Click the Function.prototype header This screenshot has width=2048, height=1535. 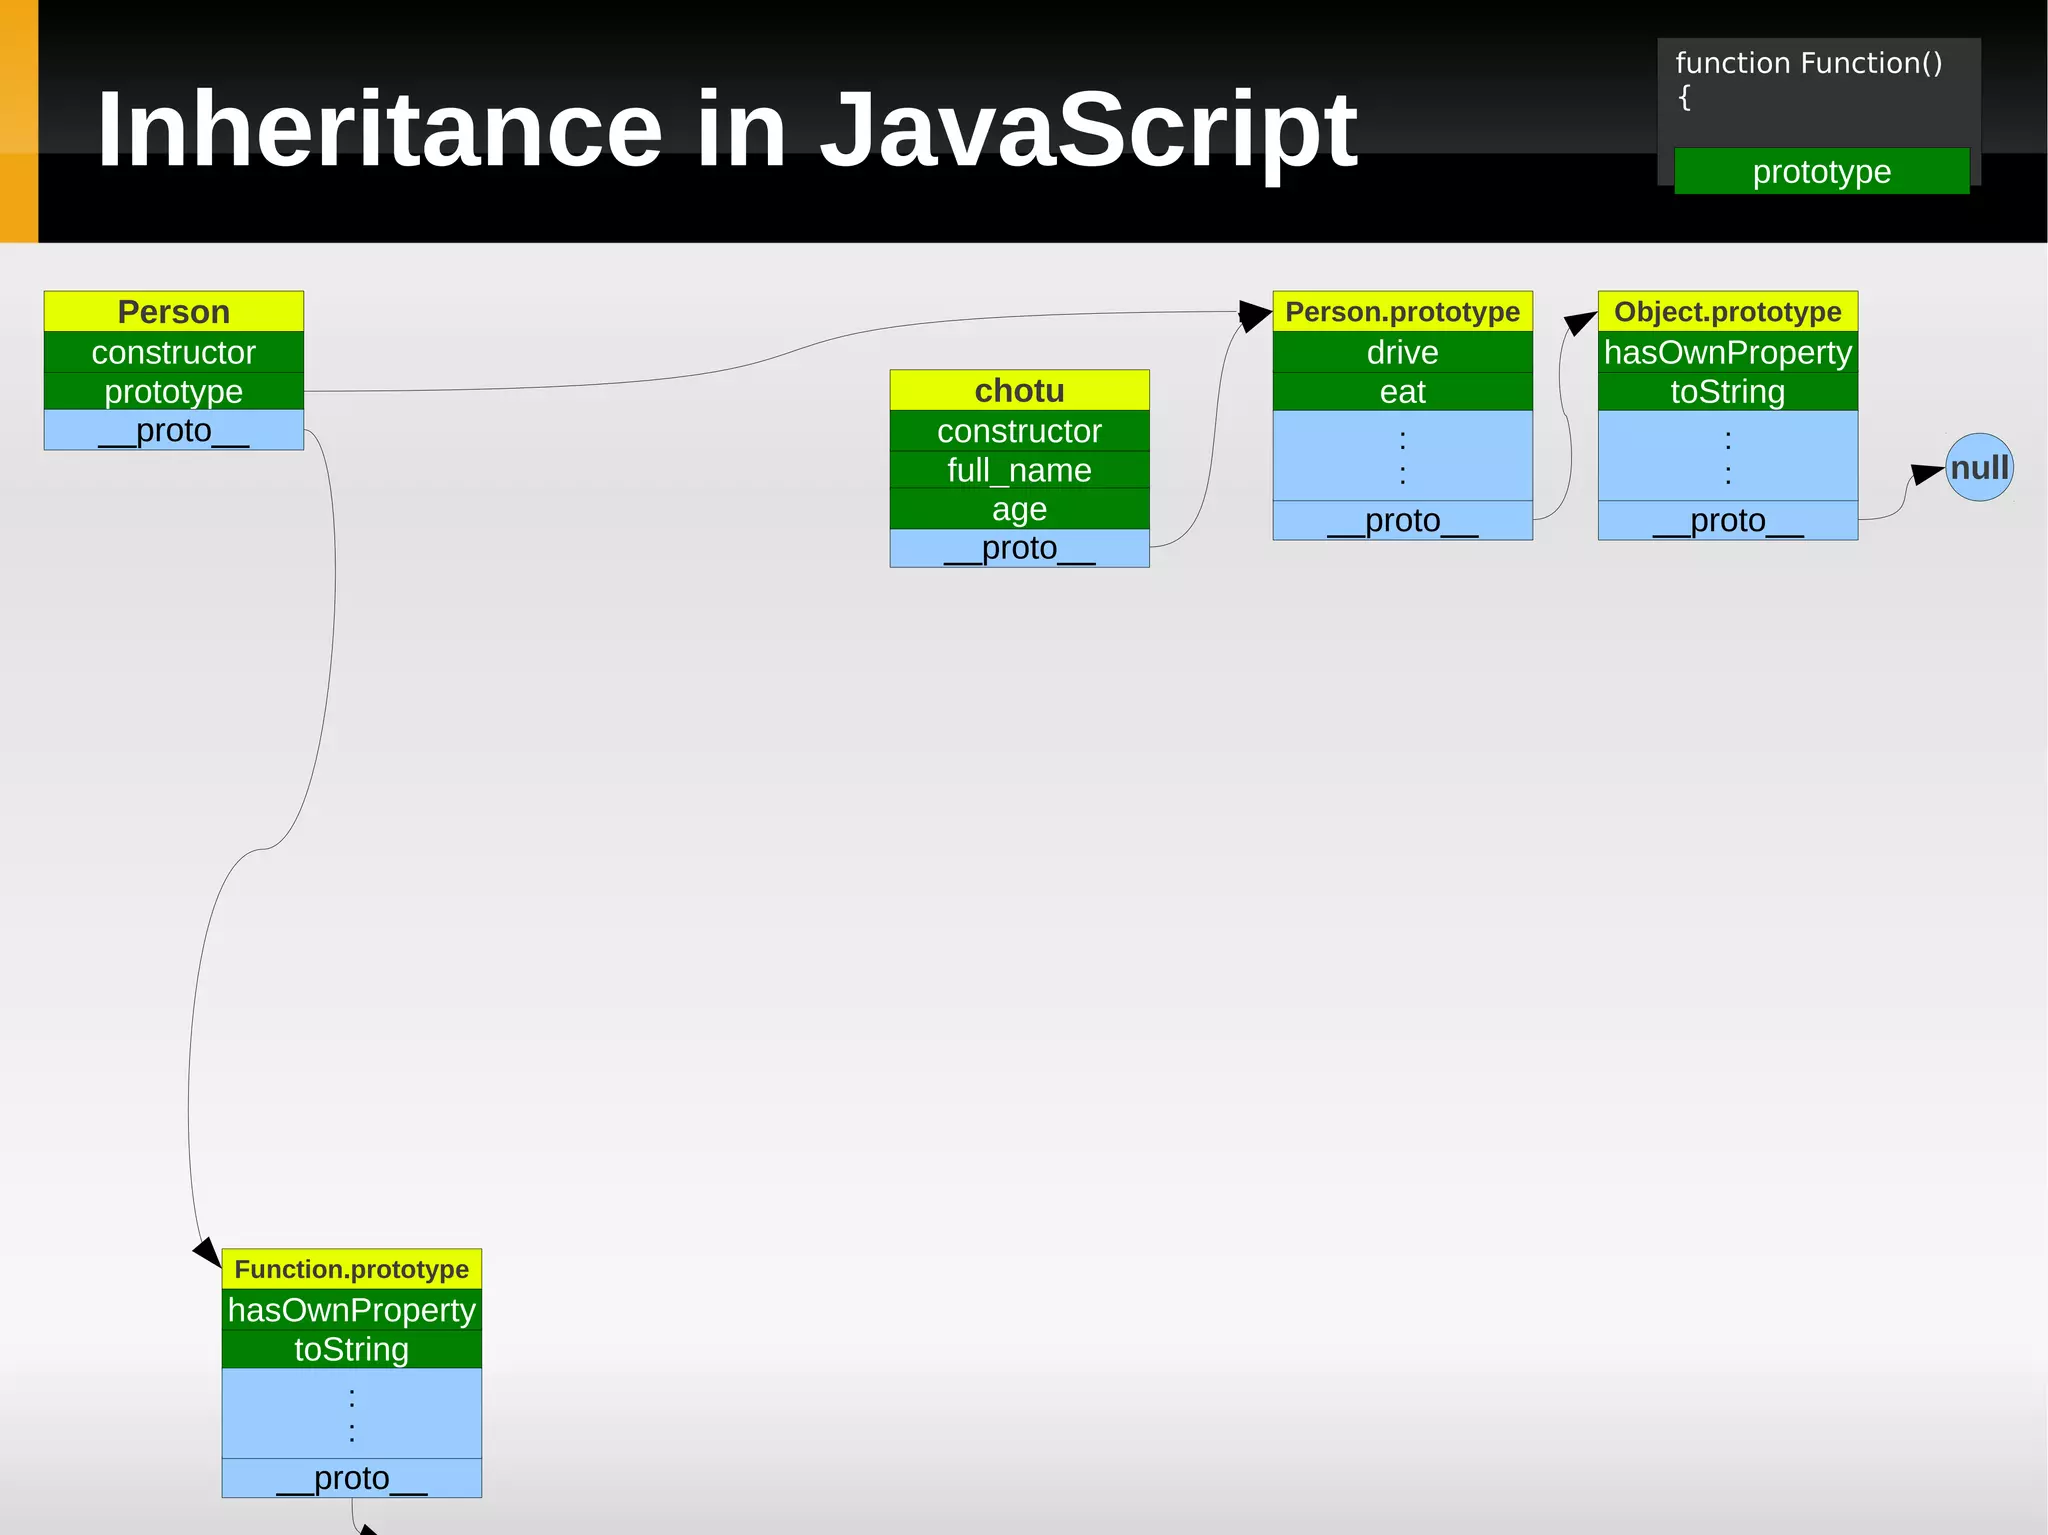[351, 1269]
